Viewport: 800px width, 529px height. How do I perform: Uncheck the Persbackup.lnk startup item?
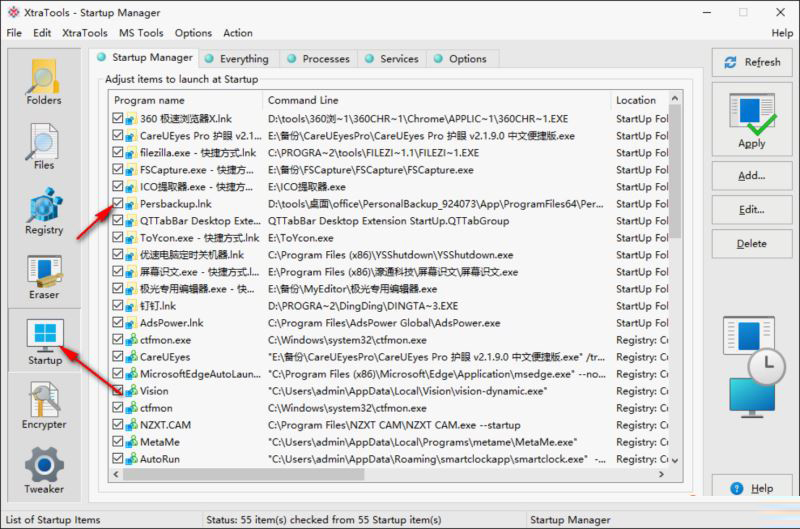119,204
